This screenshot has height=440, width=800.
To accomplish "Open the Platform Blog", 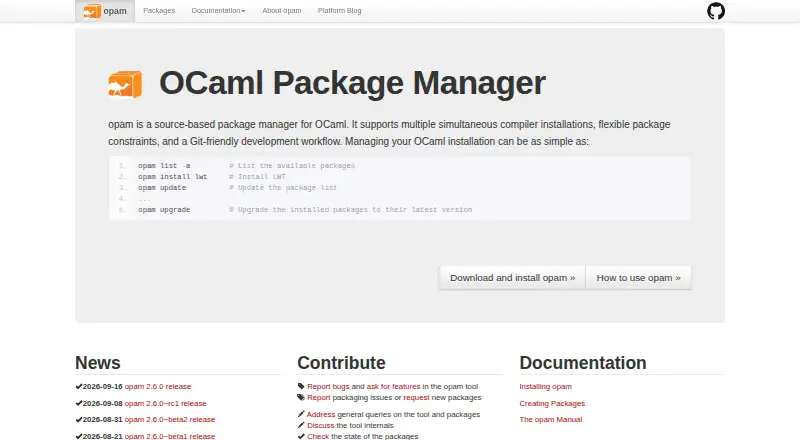I will (339, 11).
